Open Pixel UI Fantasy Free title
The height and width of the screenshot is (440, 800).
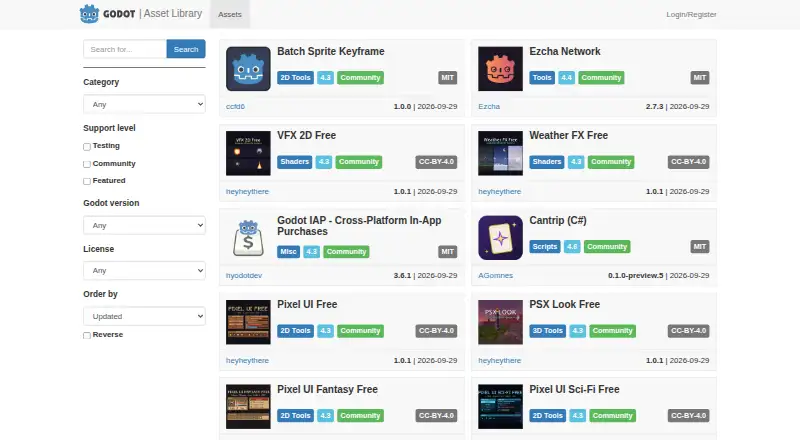click(327, 389)
